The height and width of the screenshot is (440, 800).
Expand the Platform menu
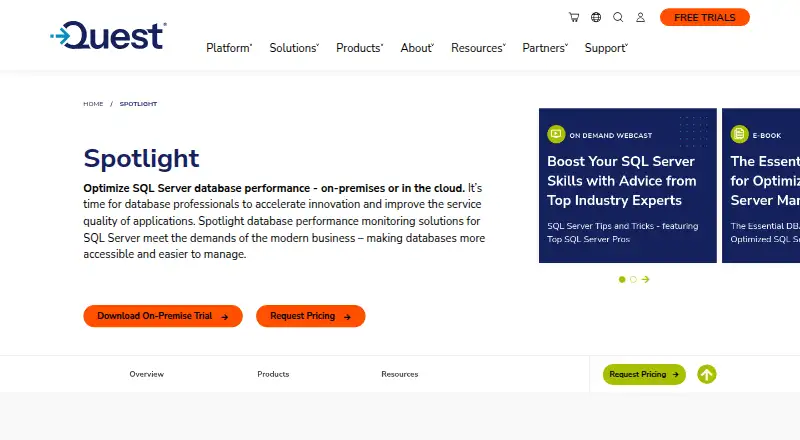point(229,48)
